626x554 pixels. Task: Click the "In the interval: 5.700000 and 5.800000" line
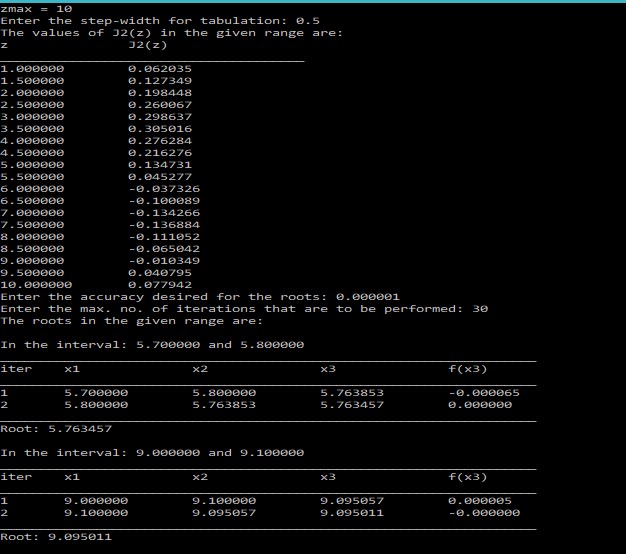(x=152, y=345)
